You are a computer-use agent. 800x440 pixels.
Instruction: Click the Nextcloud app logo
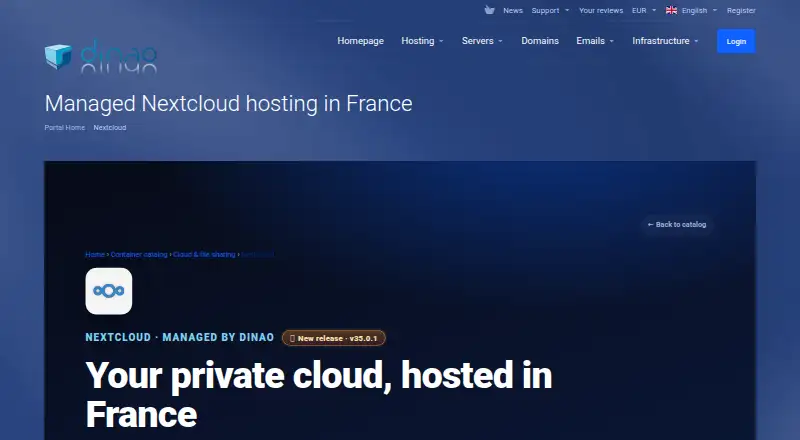coord(109,291)
